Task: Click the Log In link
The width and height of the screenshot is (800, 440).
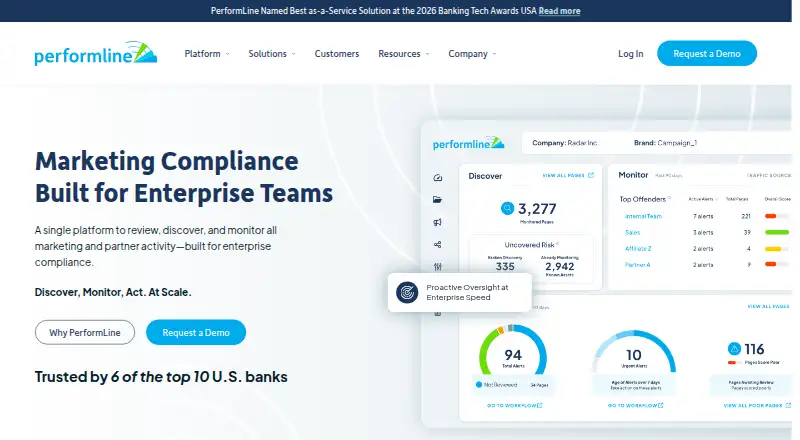Action: click(631, 54)
